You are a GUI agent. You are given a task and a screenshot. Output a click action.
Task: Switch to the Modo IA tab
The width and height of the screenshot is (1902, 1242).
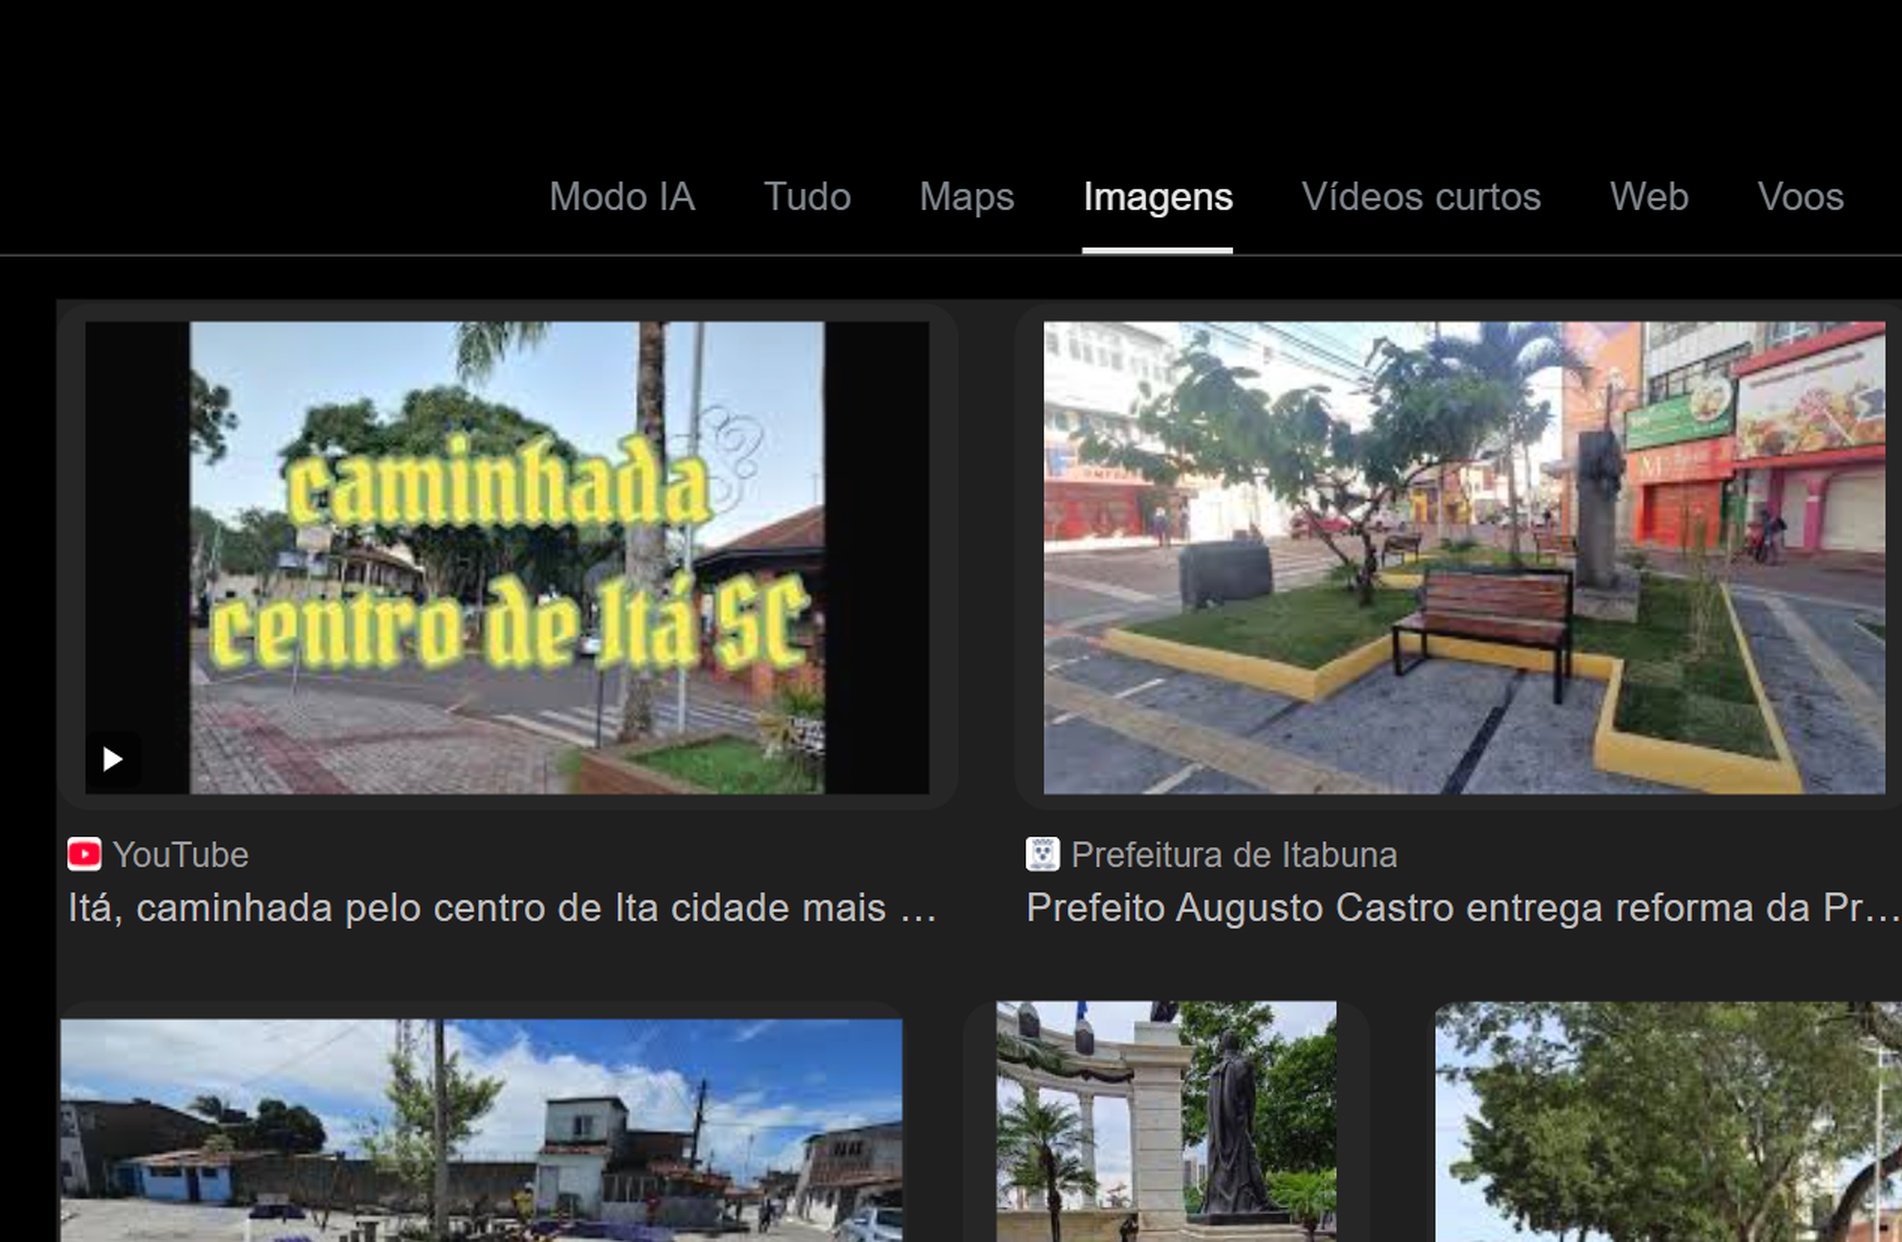click(621, 197)
